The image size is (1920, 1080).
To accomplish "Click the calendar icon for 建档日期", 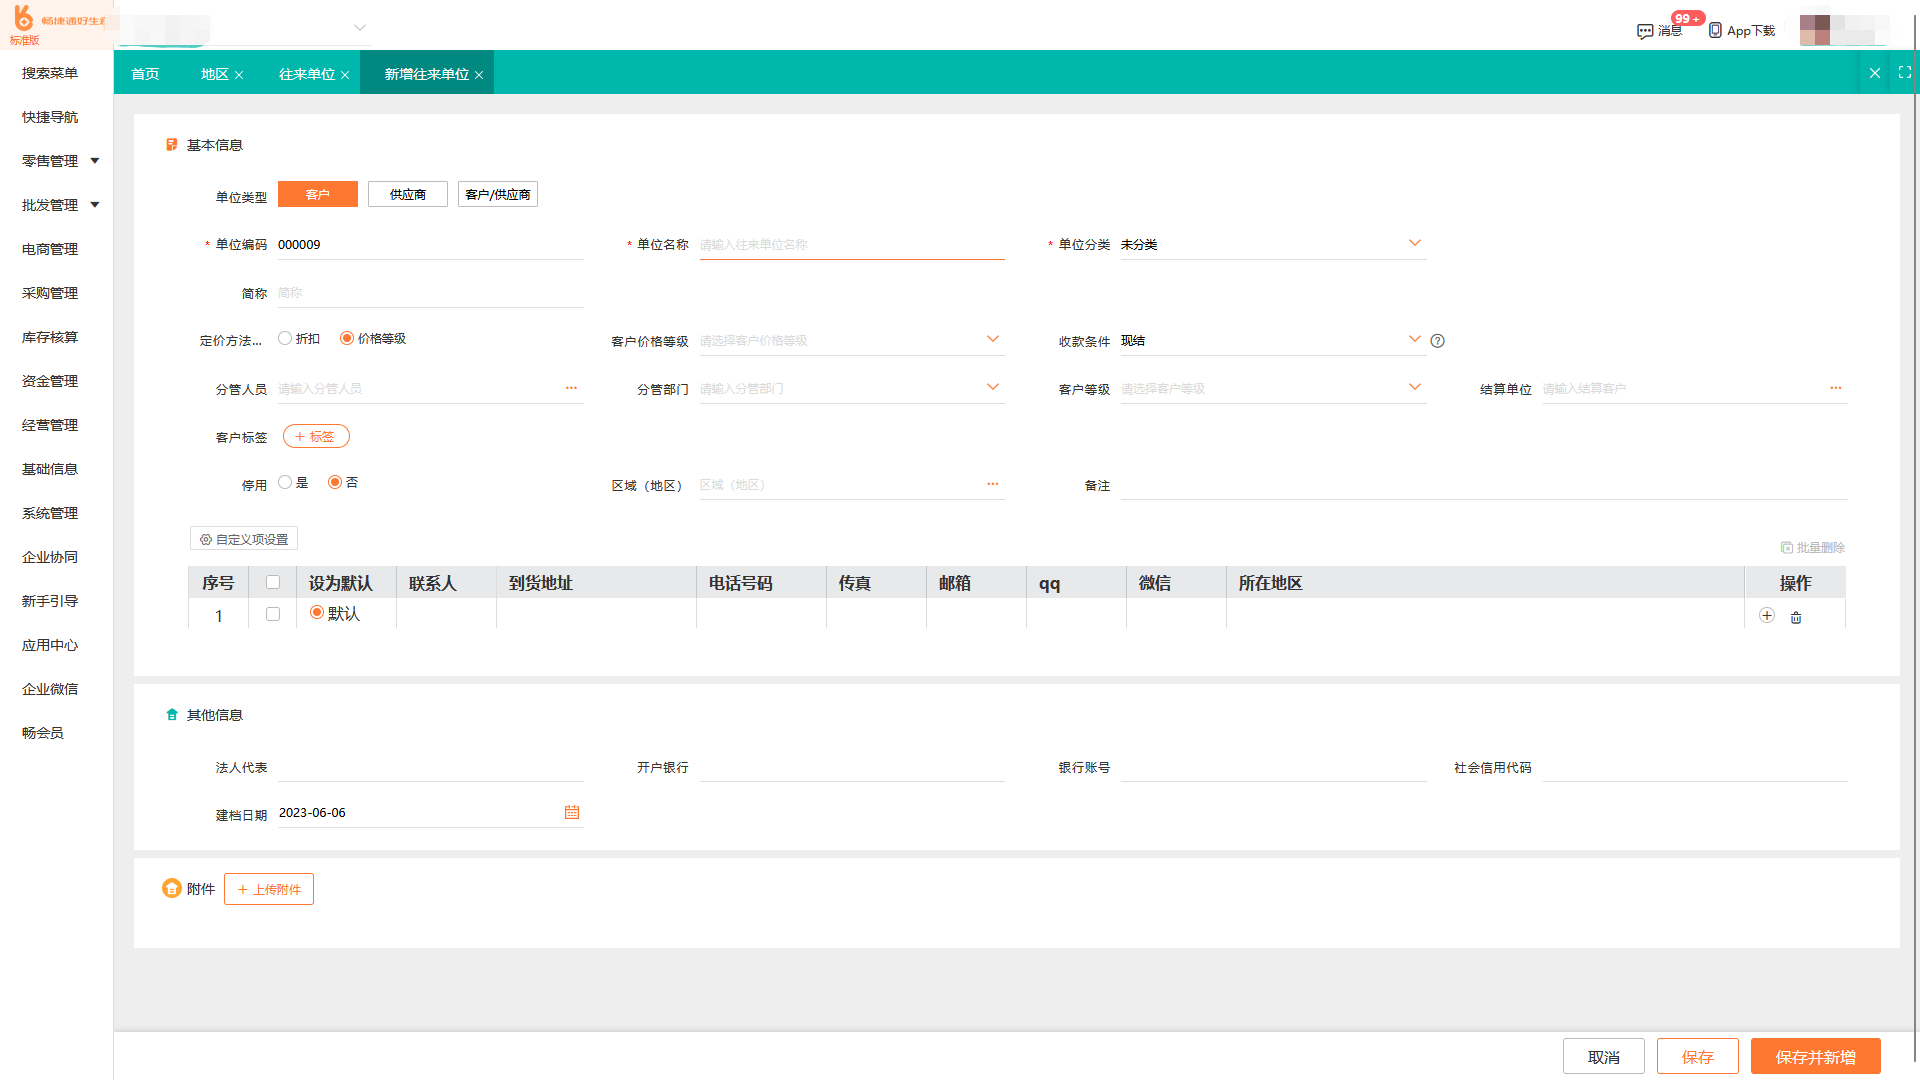I will coord(572,812).
